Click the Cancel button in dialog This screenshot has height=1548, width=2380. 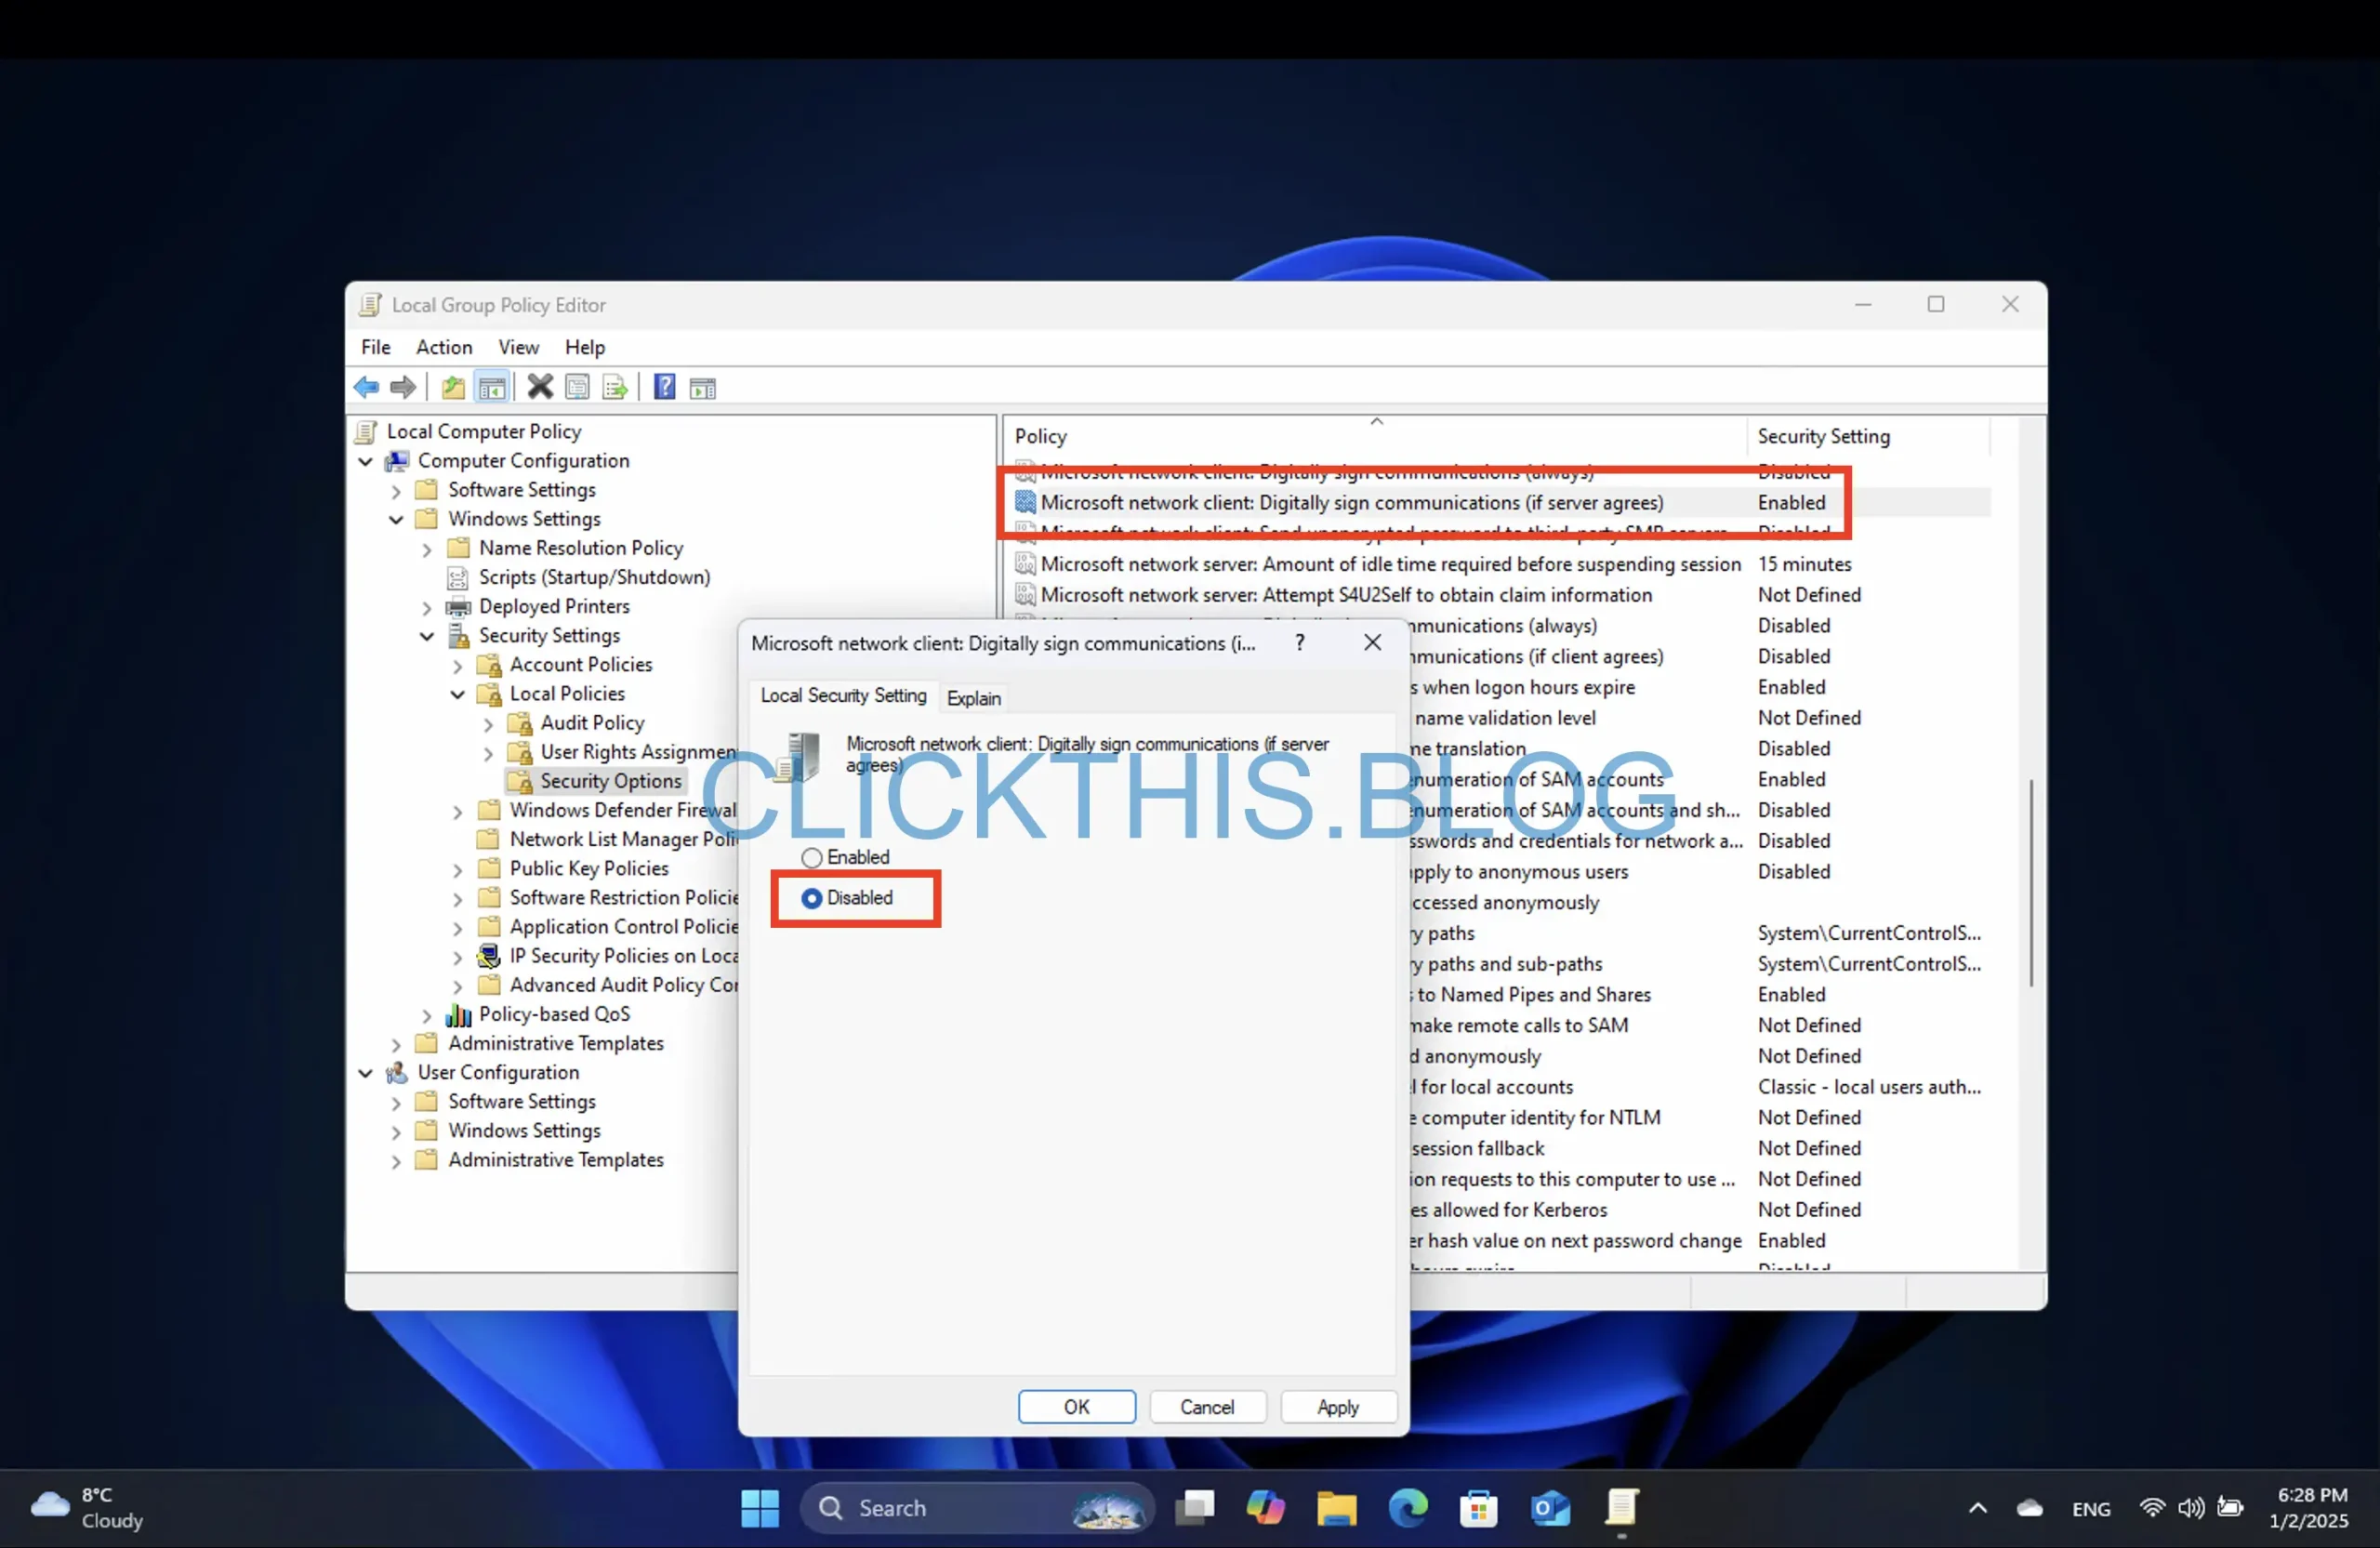[1207, 1406]
